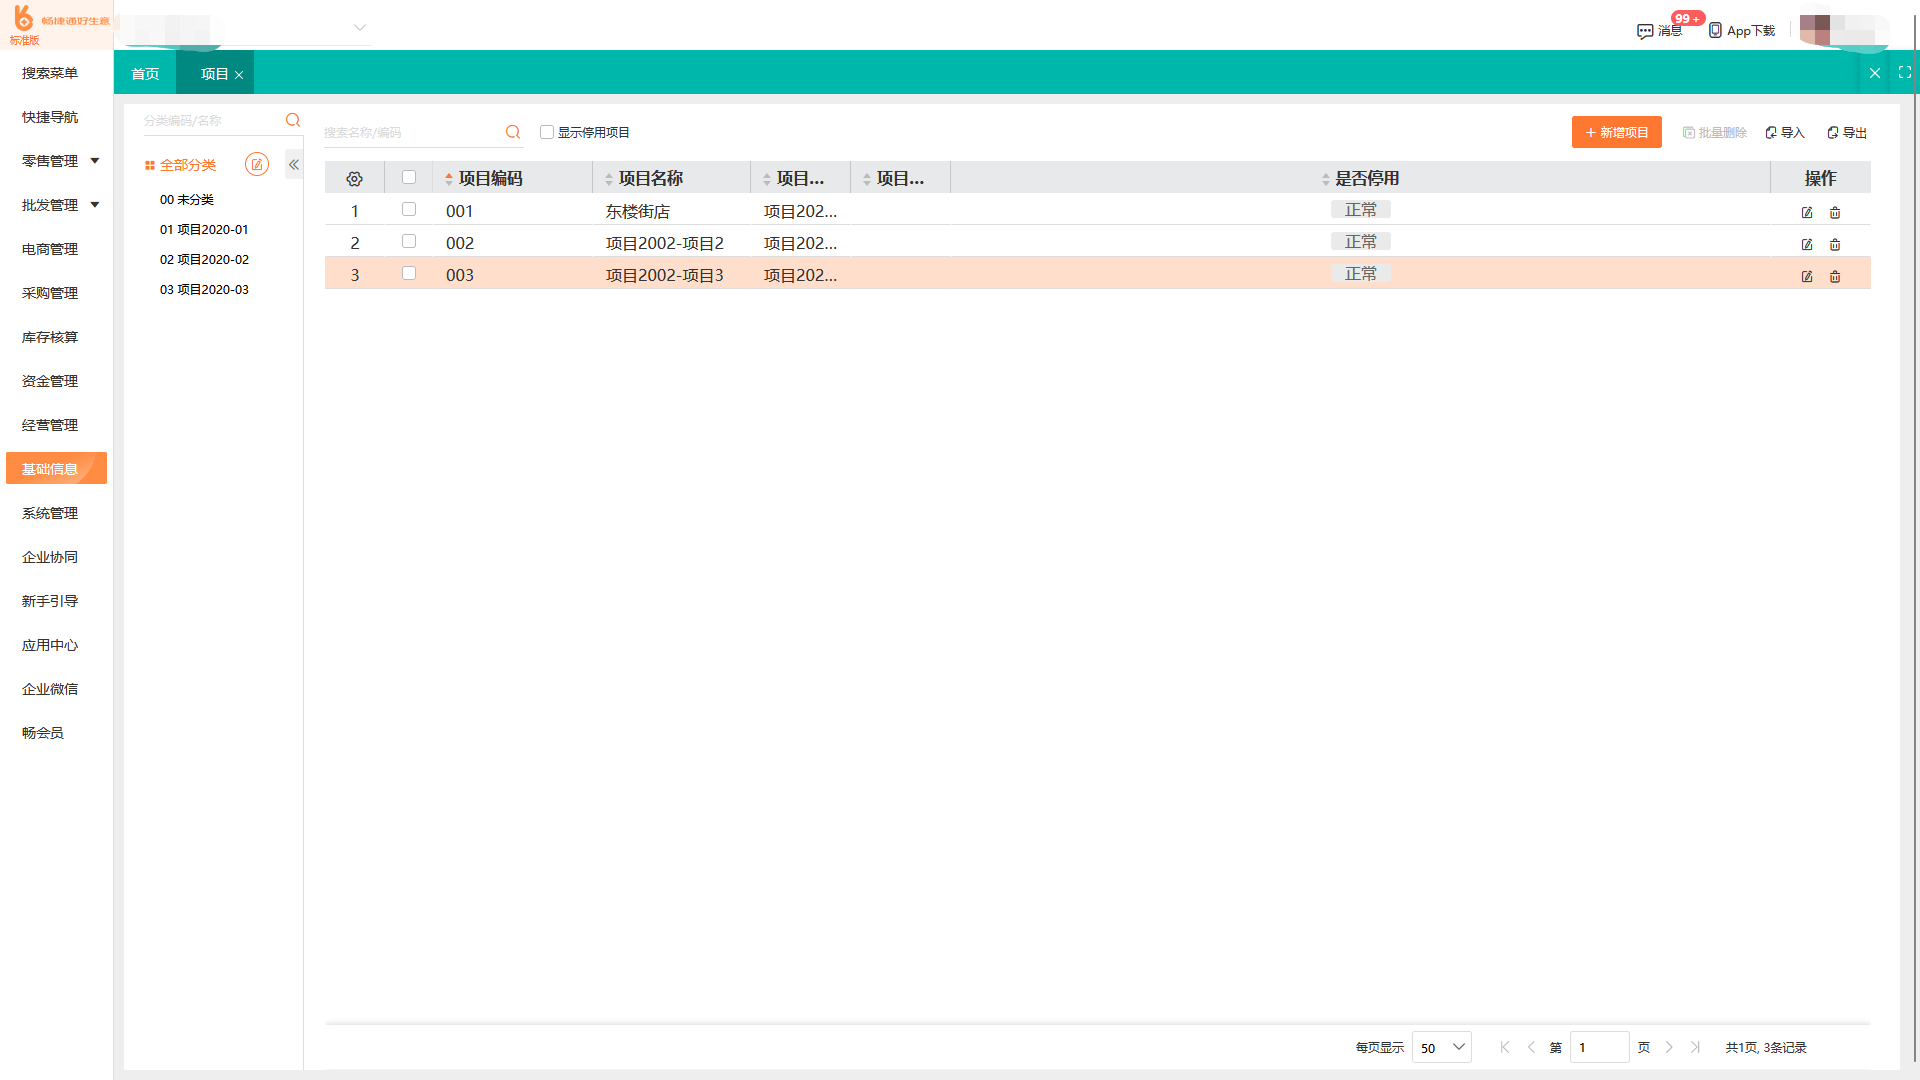
Task: Click the search magnifier icon in toolbar
Action: (514, 132)
